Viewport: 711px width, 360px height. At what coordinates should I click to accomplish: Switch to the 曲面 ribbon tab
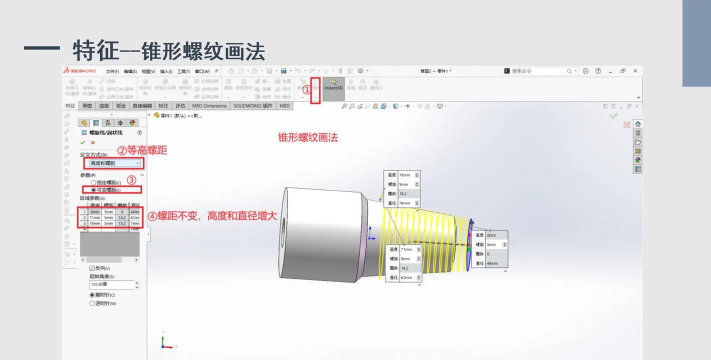coord(104,106)
